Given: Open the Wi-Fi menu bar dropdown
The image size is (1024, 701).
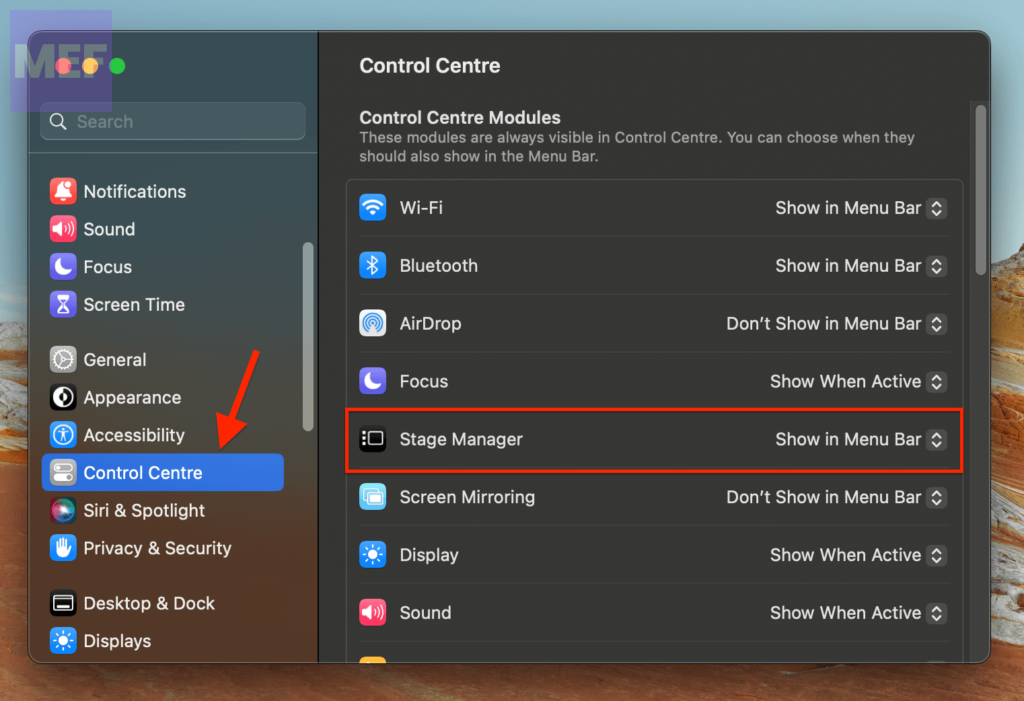Looking at the screenshot, I should pyautogui.click(x=935, y=208).
